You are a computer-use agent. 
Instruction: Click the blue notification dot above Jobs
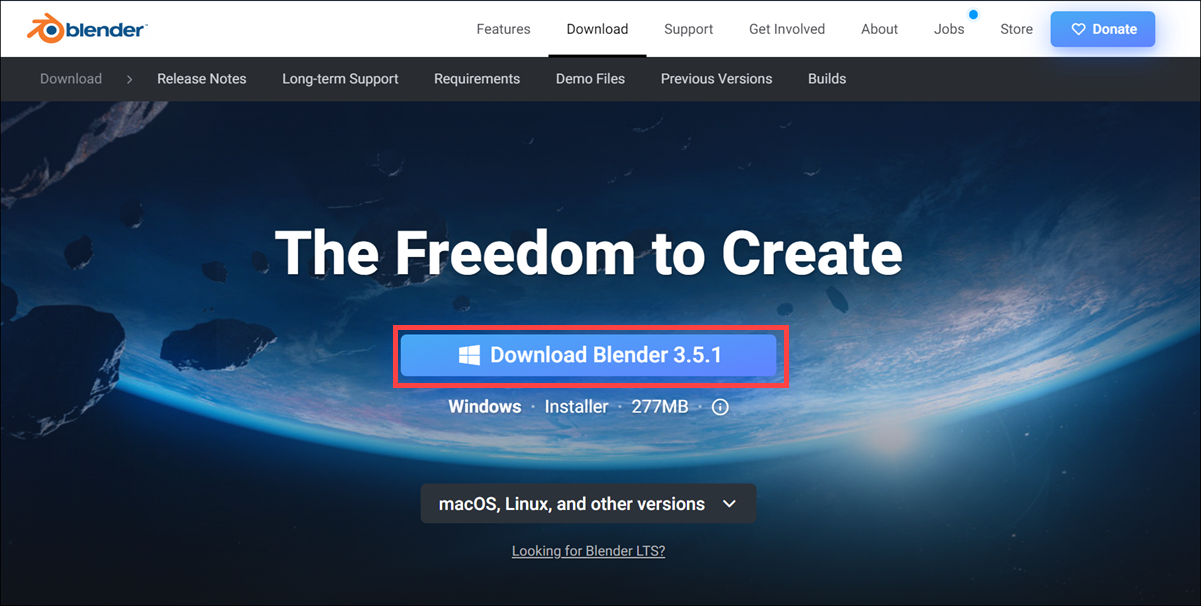(x=973, y=13)
